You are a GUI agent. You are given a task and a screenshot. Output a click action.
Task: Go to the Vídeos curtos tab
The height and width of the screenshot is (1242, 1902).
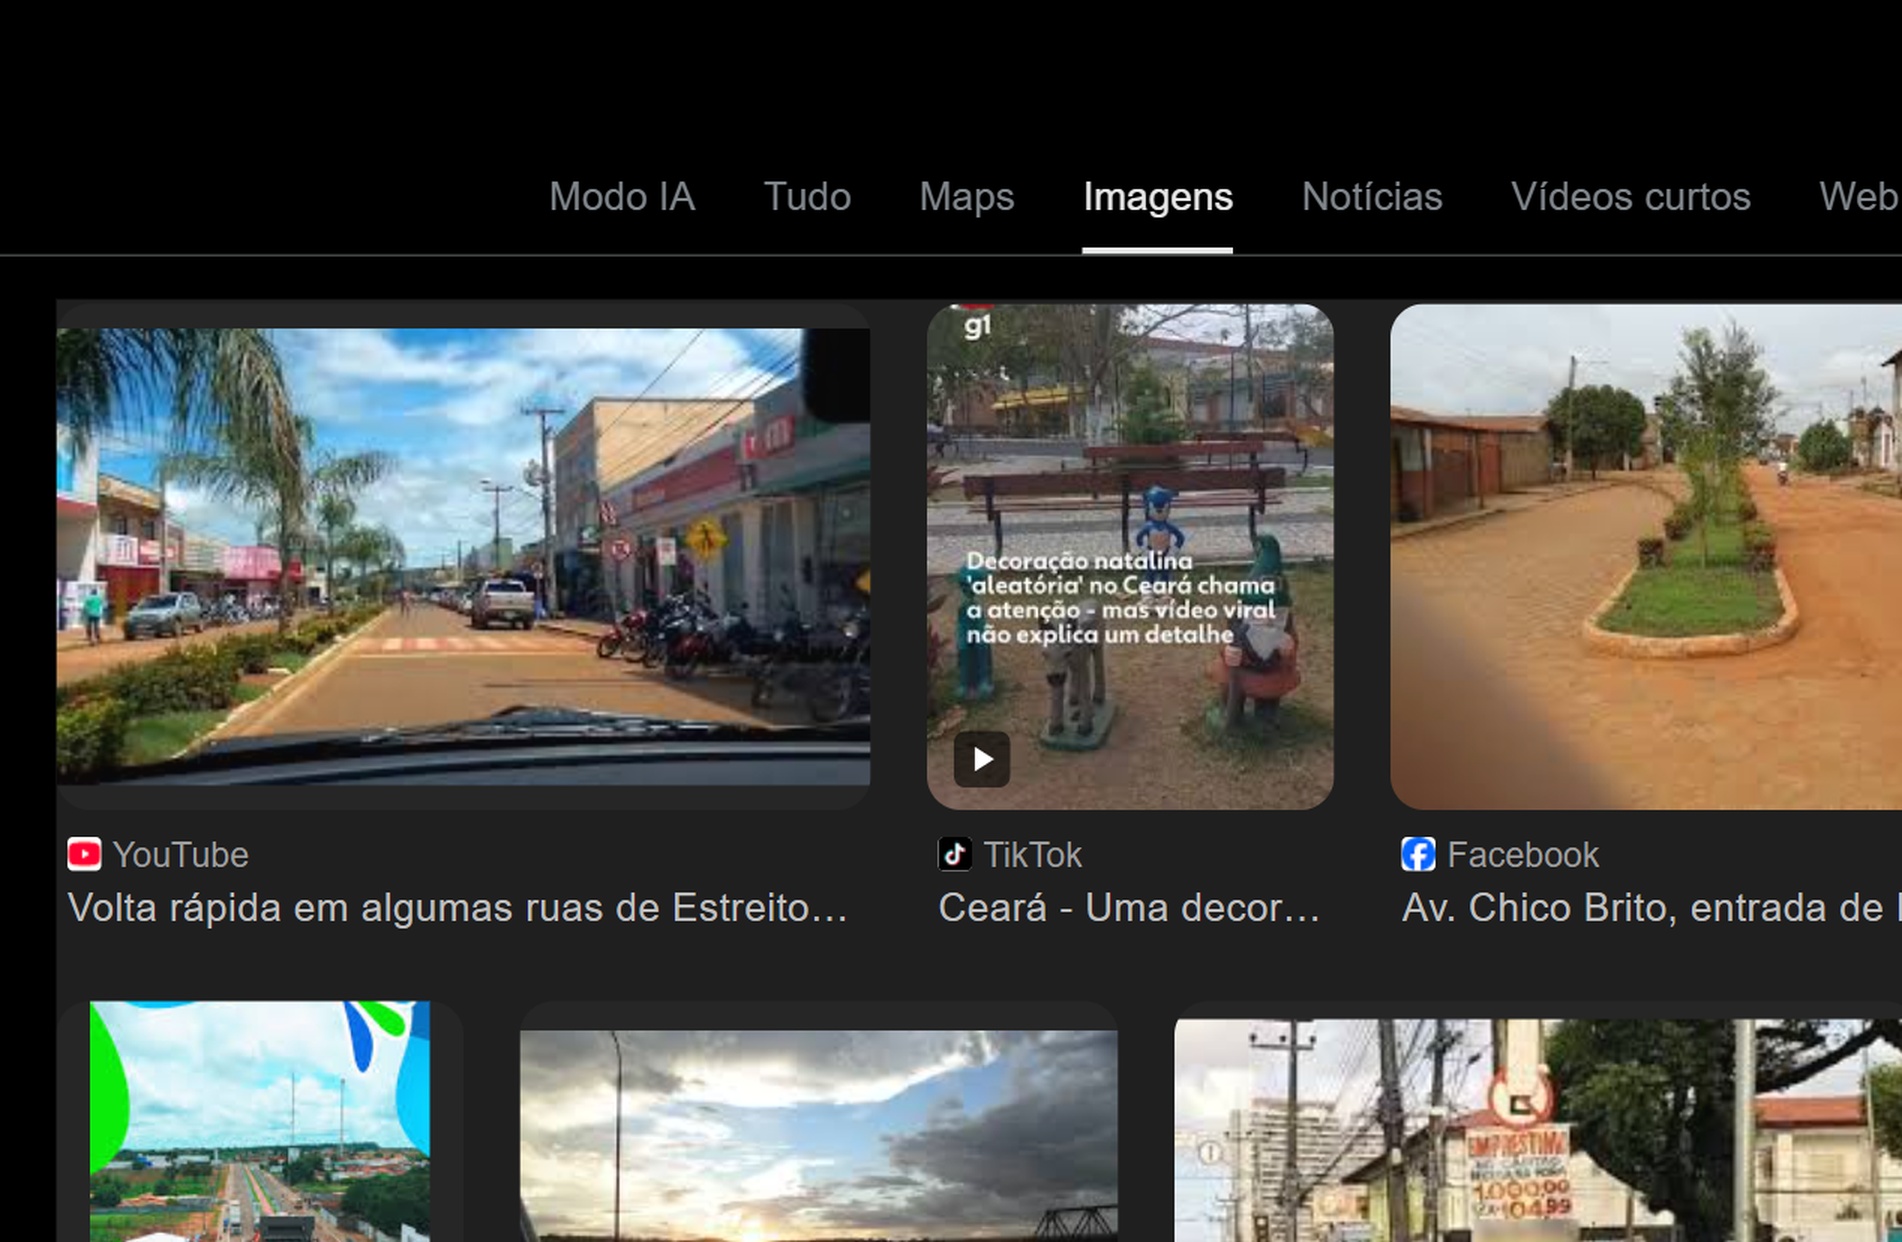tap(1630, 197)
